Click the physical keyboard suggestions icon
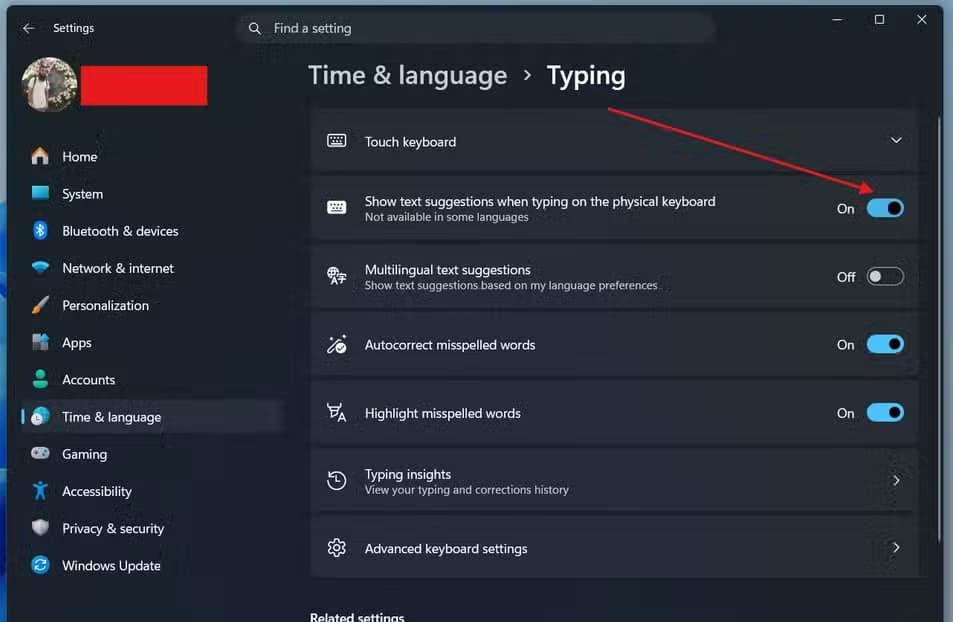953x622 pixels. tap(337, 208)
